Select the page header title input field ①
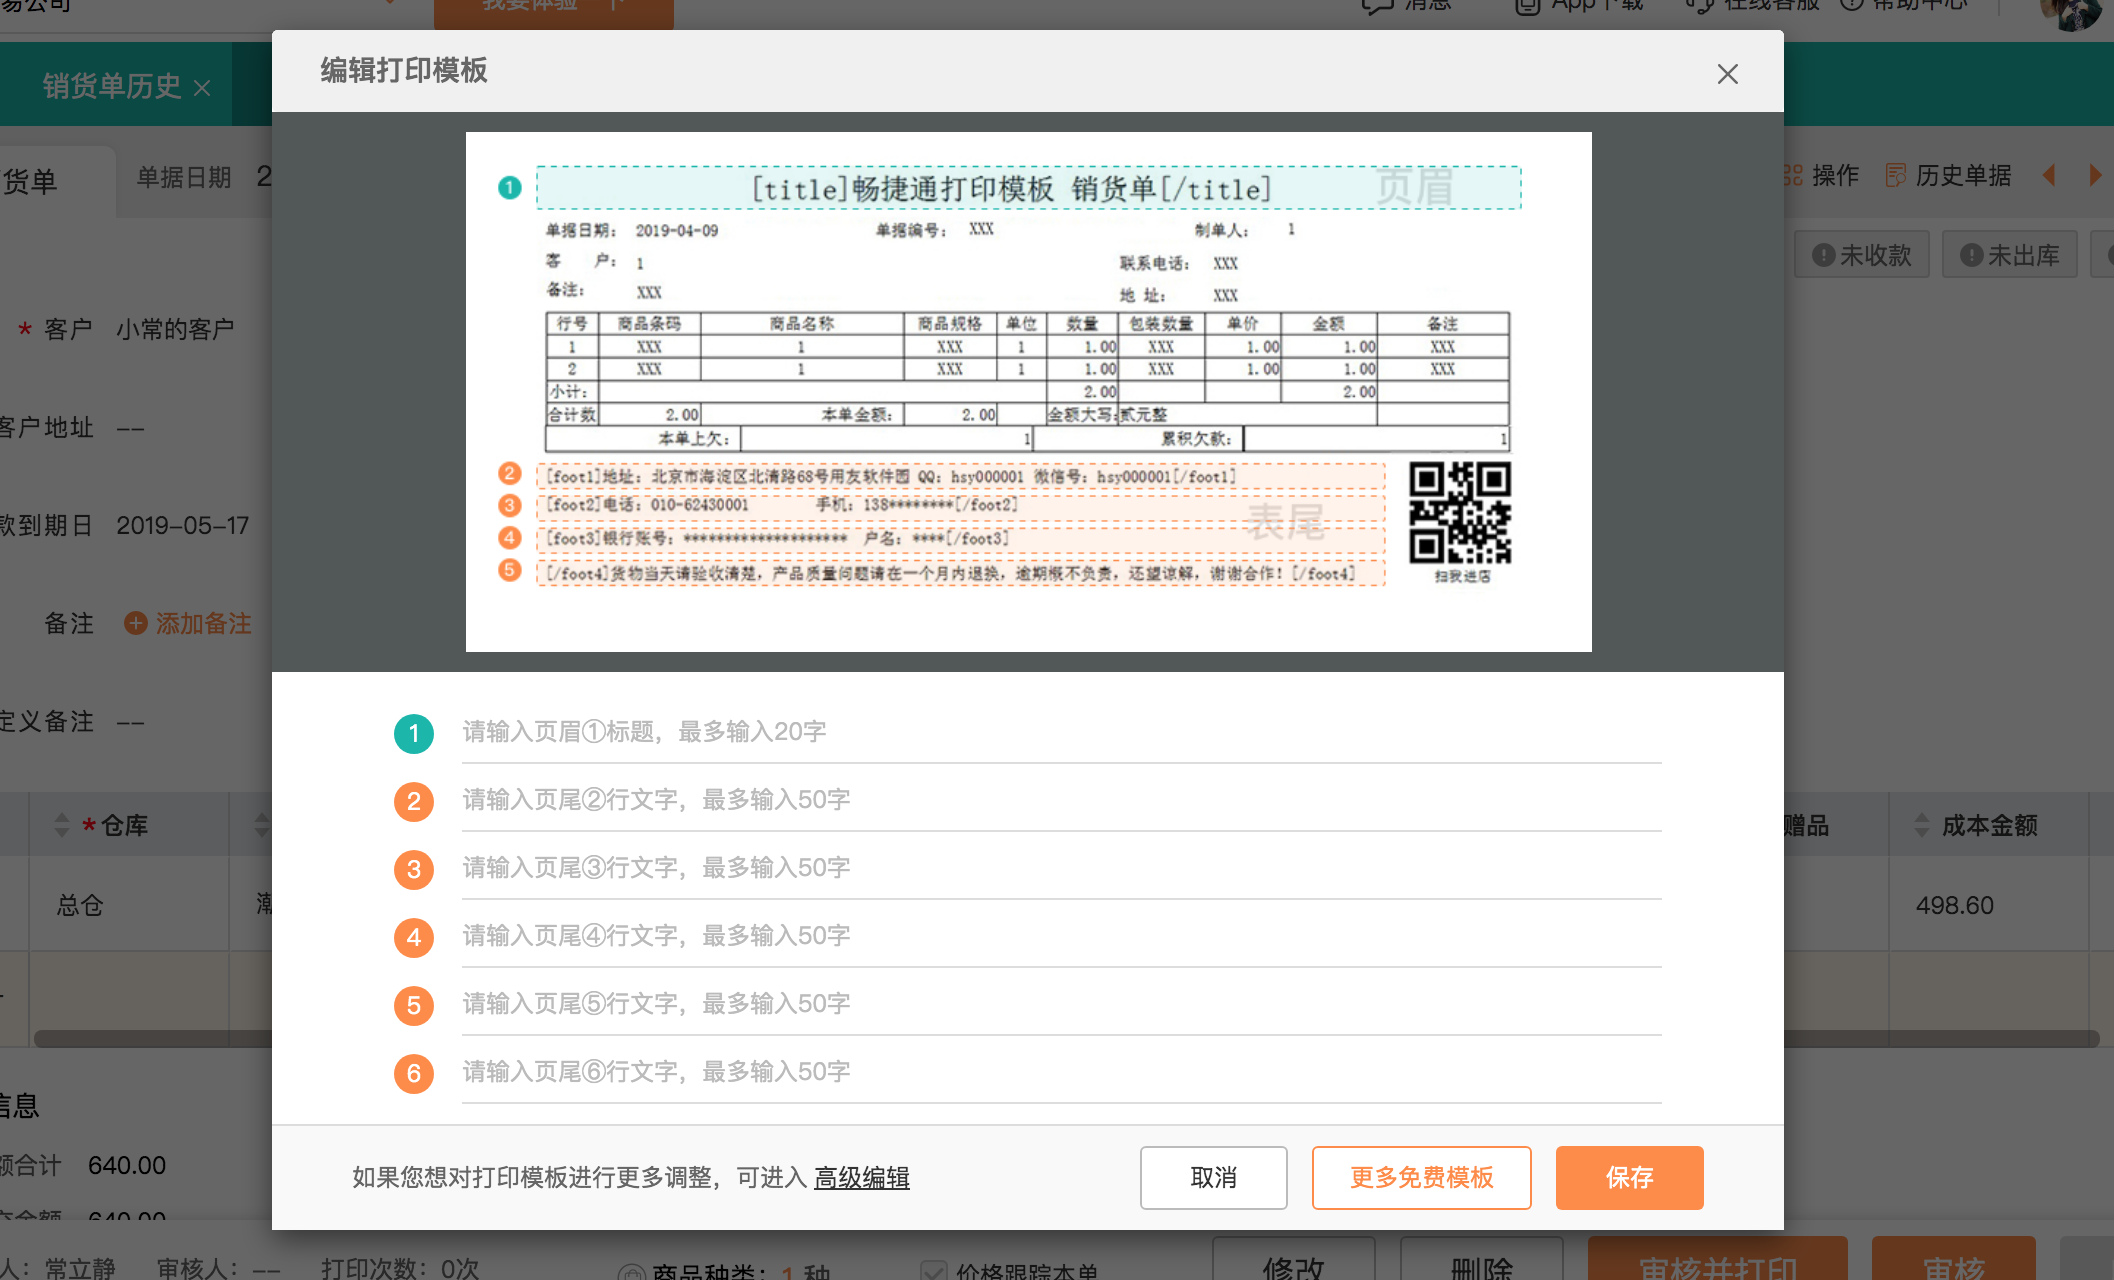The width and height of the screenshot is (2114, 1280). [1057, 731]
